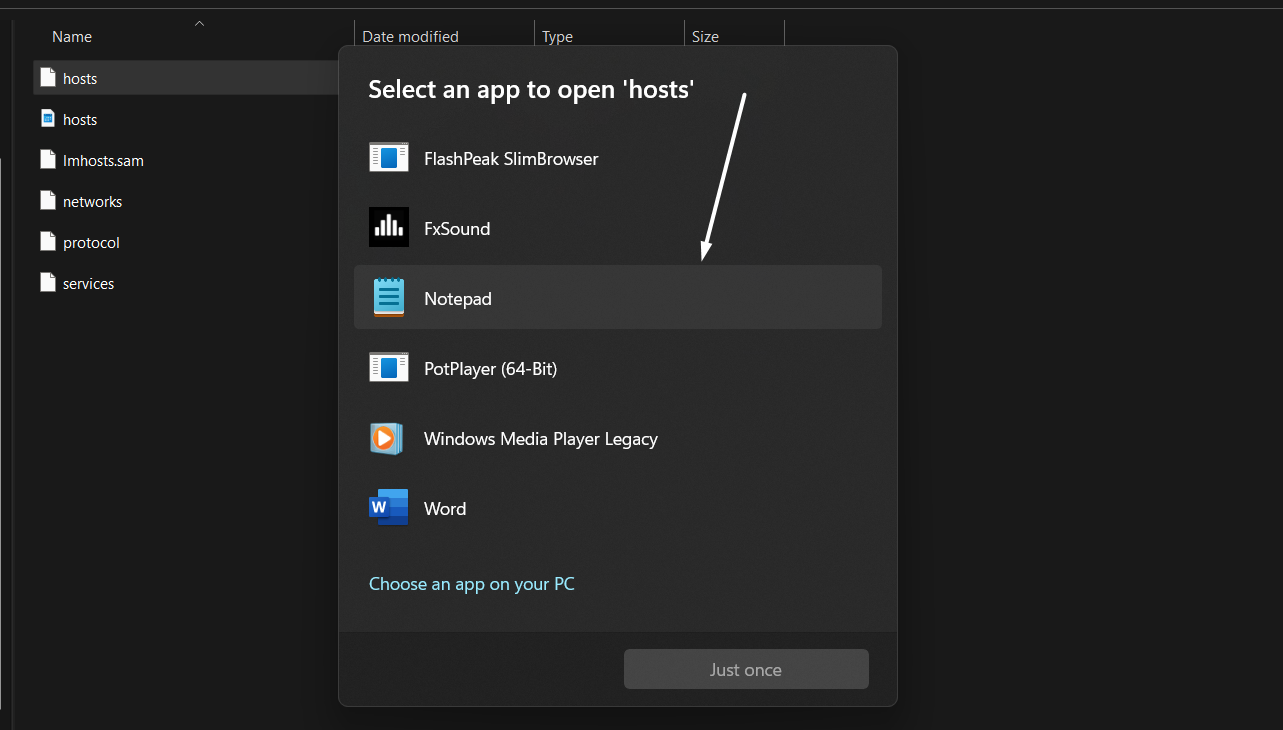Open the Date modified column header
The image size is (1283, 730).
click(410, 36)
